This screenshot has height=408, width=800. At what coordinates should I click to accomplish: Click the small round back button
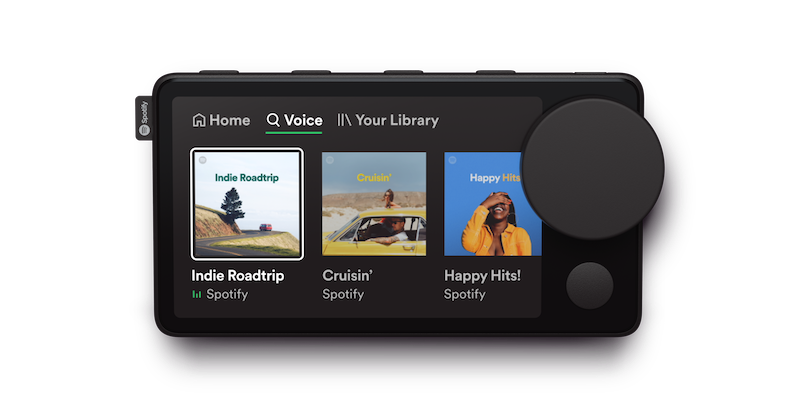(590, 286)
